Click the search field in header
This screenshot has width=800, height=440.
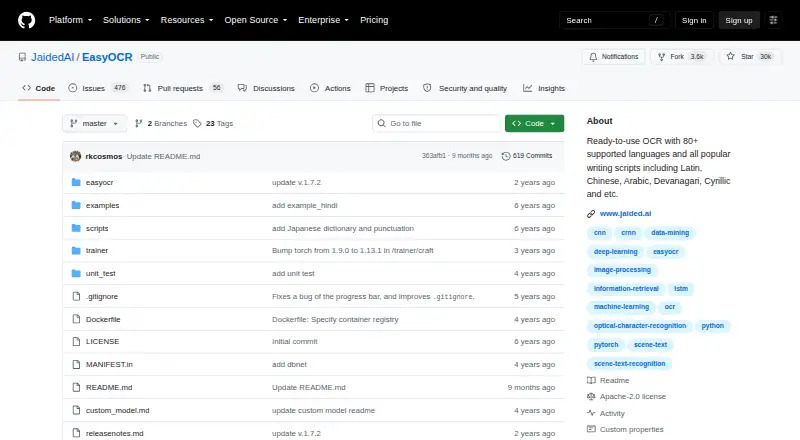(x=614, y=20)
